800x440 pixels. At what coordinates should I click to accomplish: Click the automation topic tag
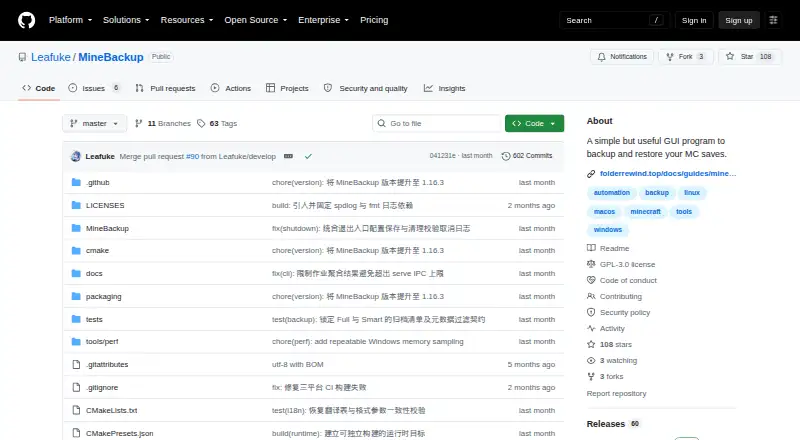point(612,192)
